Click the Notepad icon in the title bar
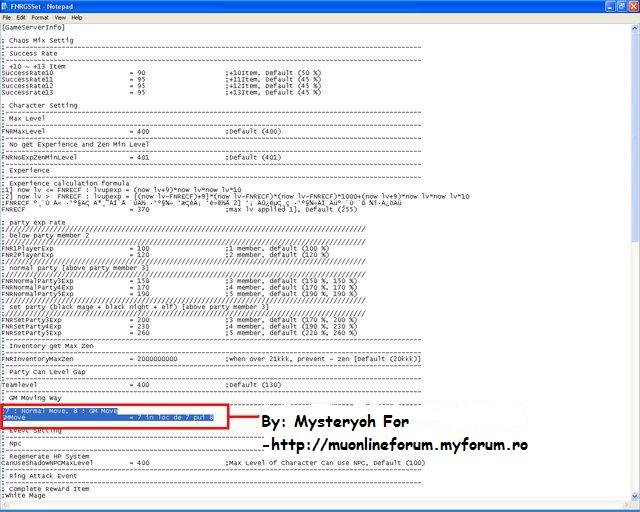Image resolution: width=640 pixels, height=512 pixels. pos(6,6)
